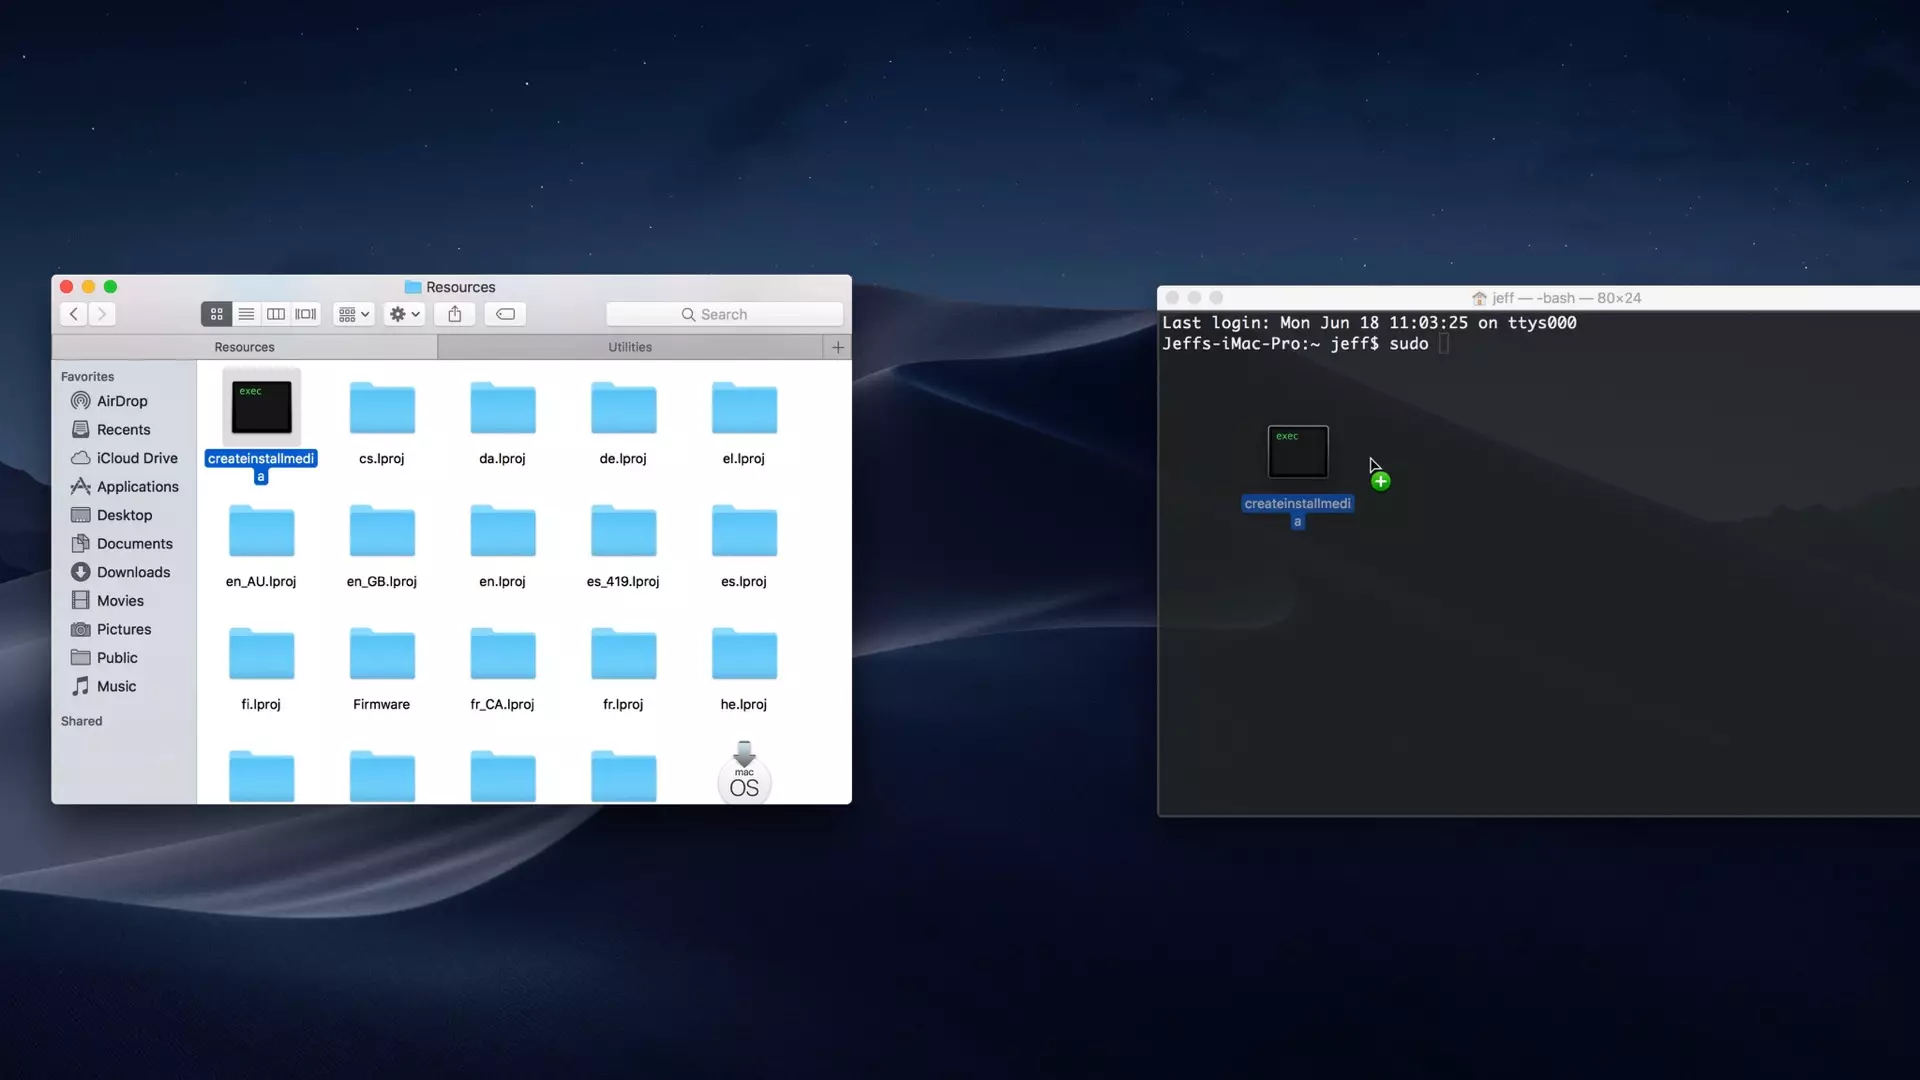
Task: Expand the Shared section in sidebar
Action: pyautogui.click(x=82, y=720)
